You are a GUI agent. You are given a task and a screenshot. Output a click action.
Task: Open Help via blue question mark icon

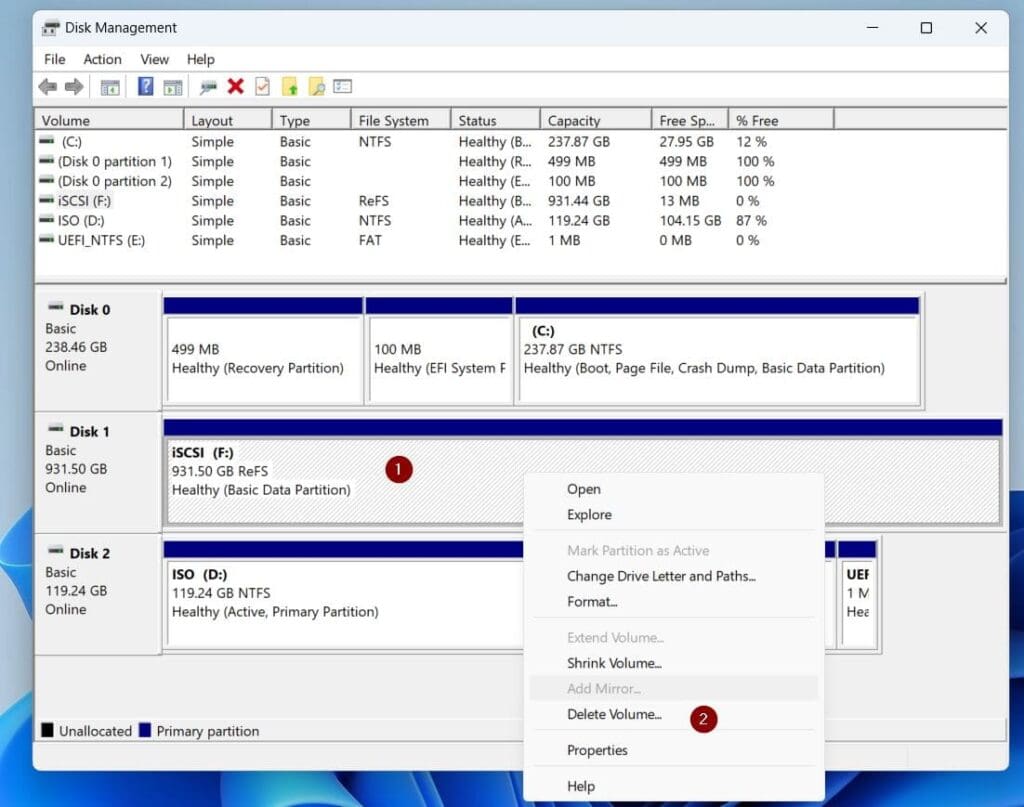(x=146, y=86)
